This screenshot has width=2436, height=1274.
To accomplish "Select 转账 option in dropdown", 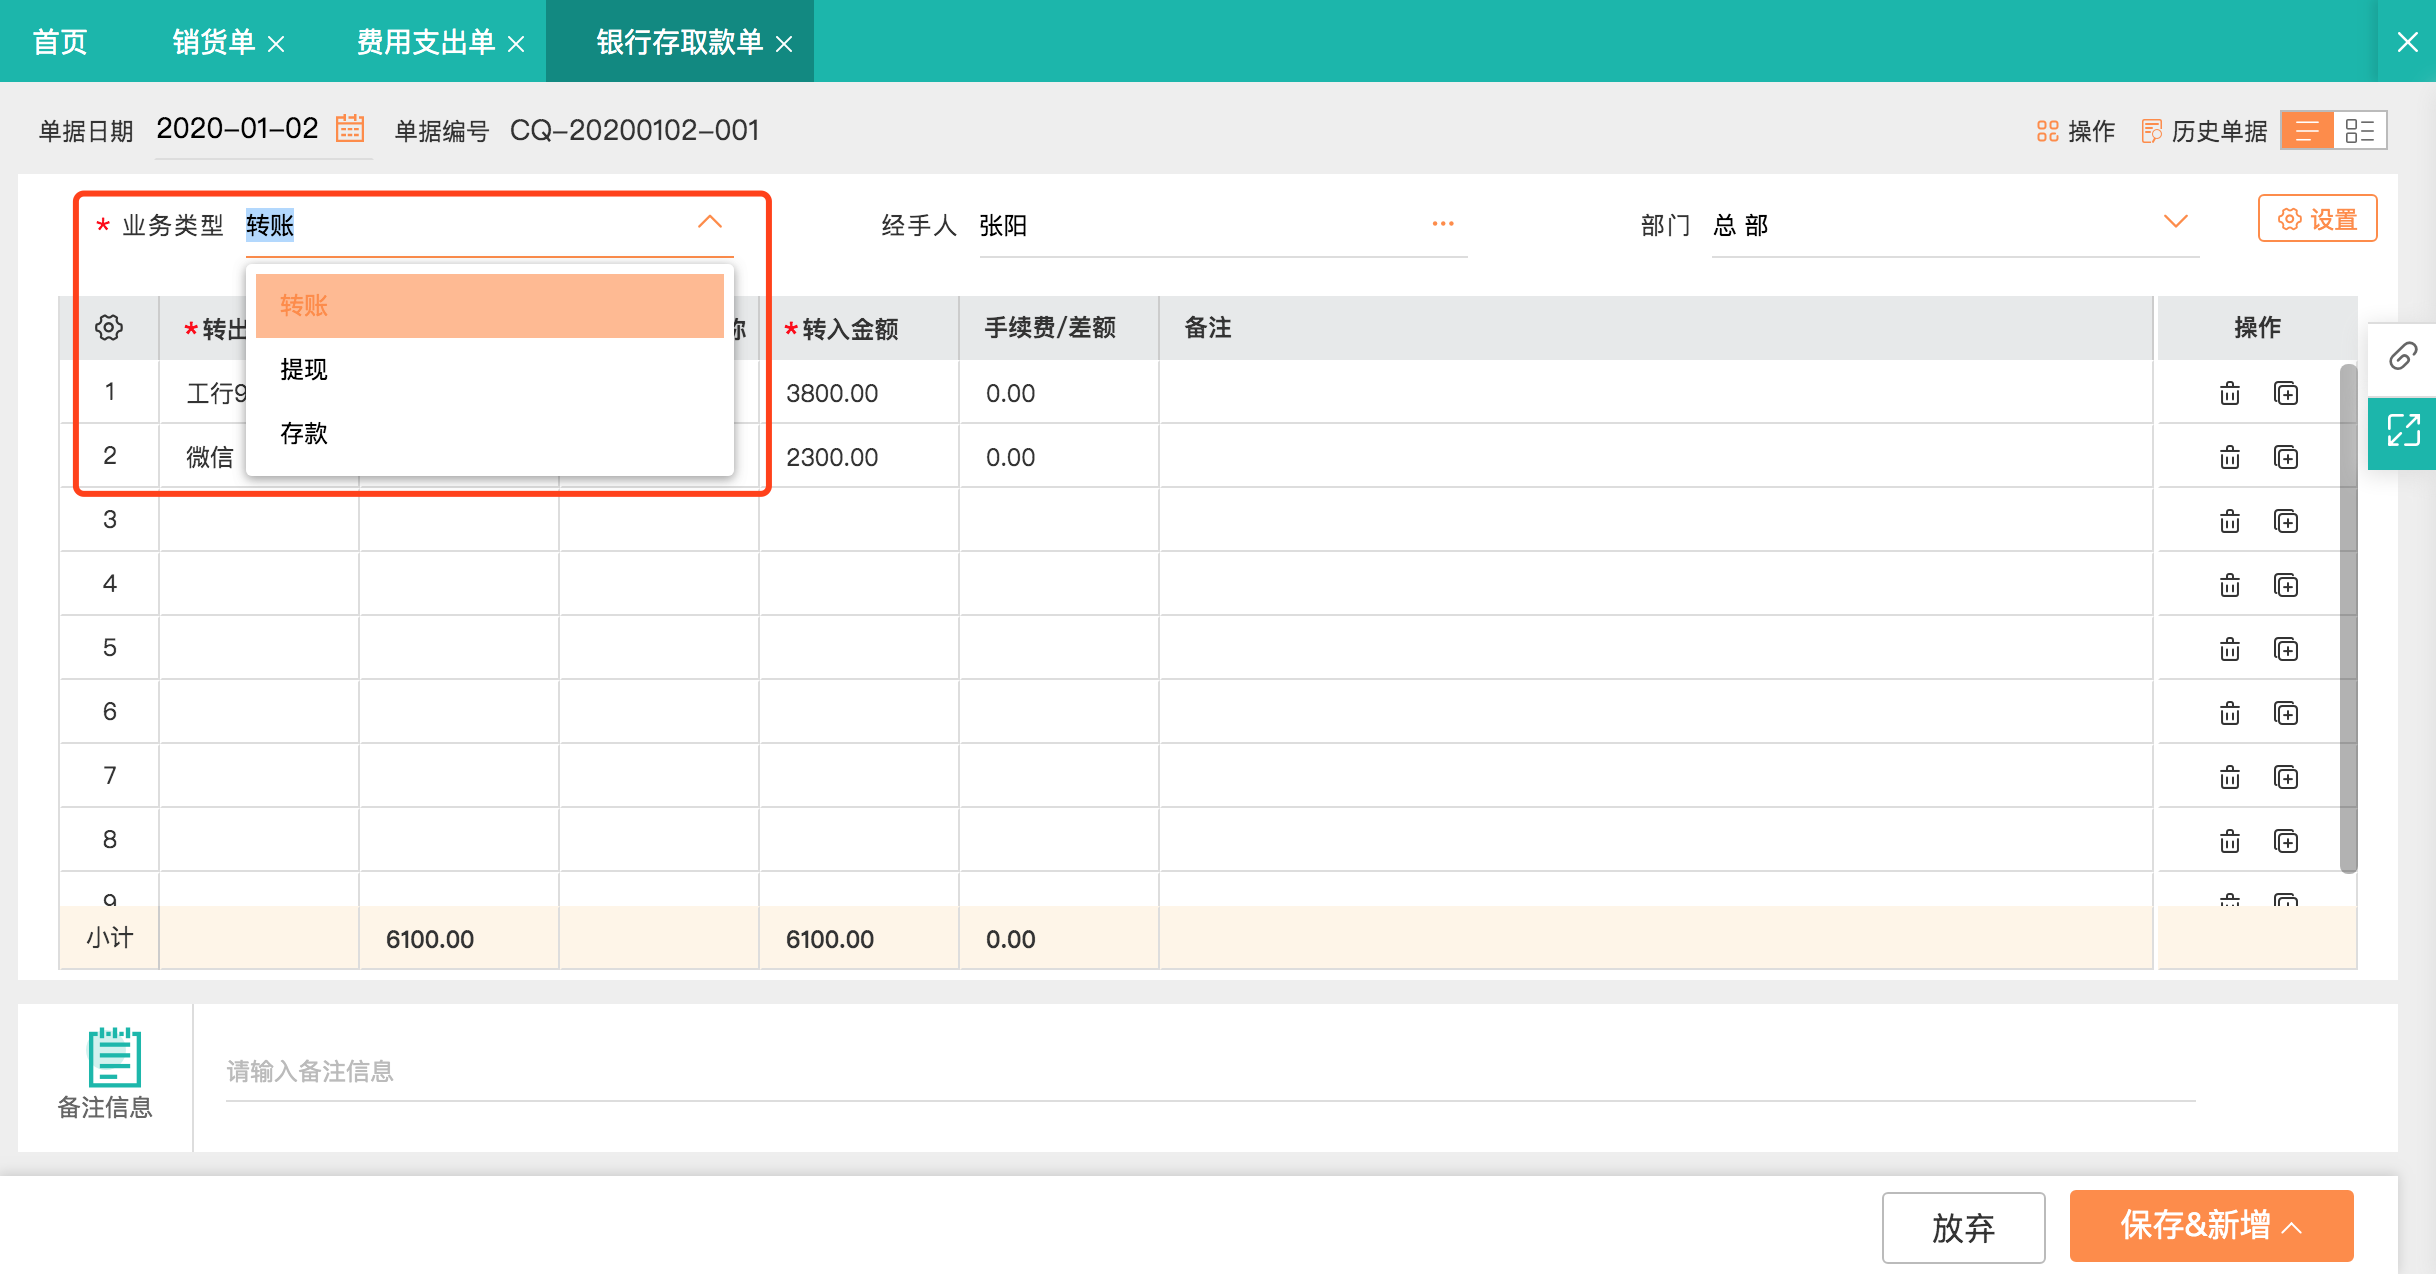I will tap(491, 304).
